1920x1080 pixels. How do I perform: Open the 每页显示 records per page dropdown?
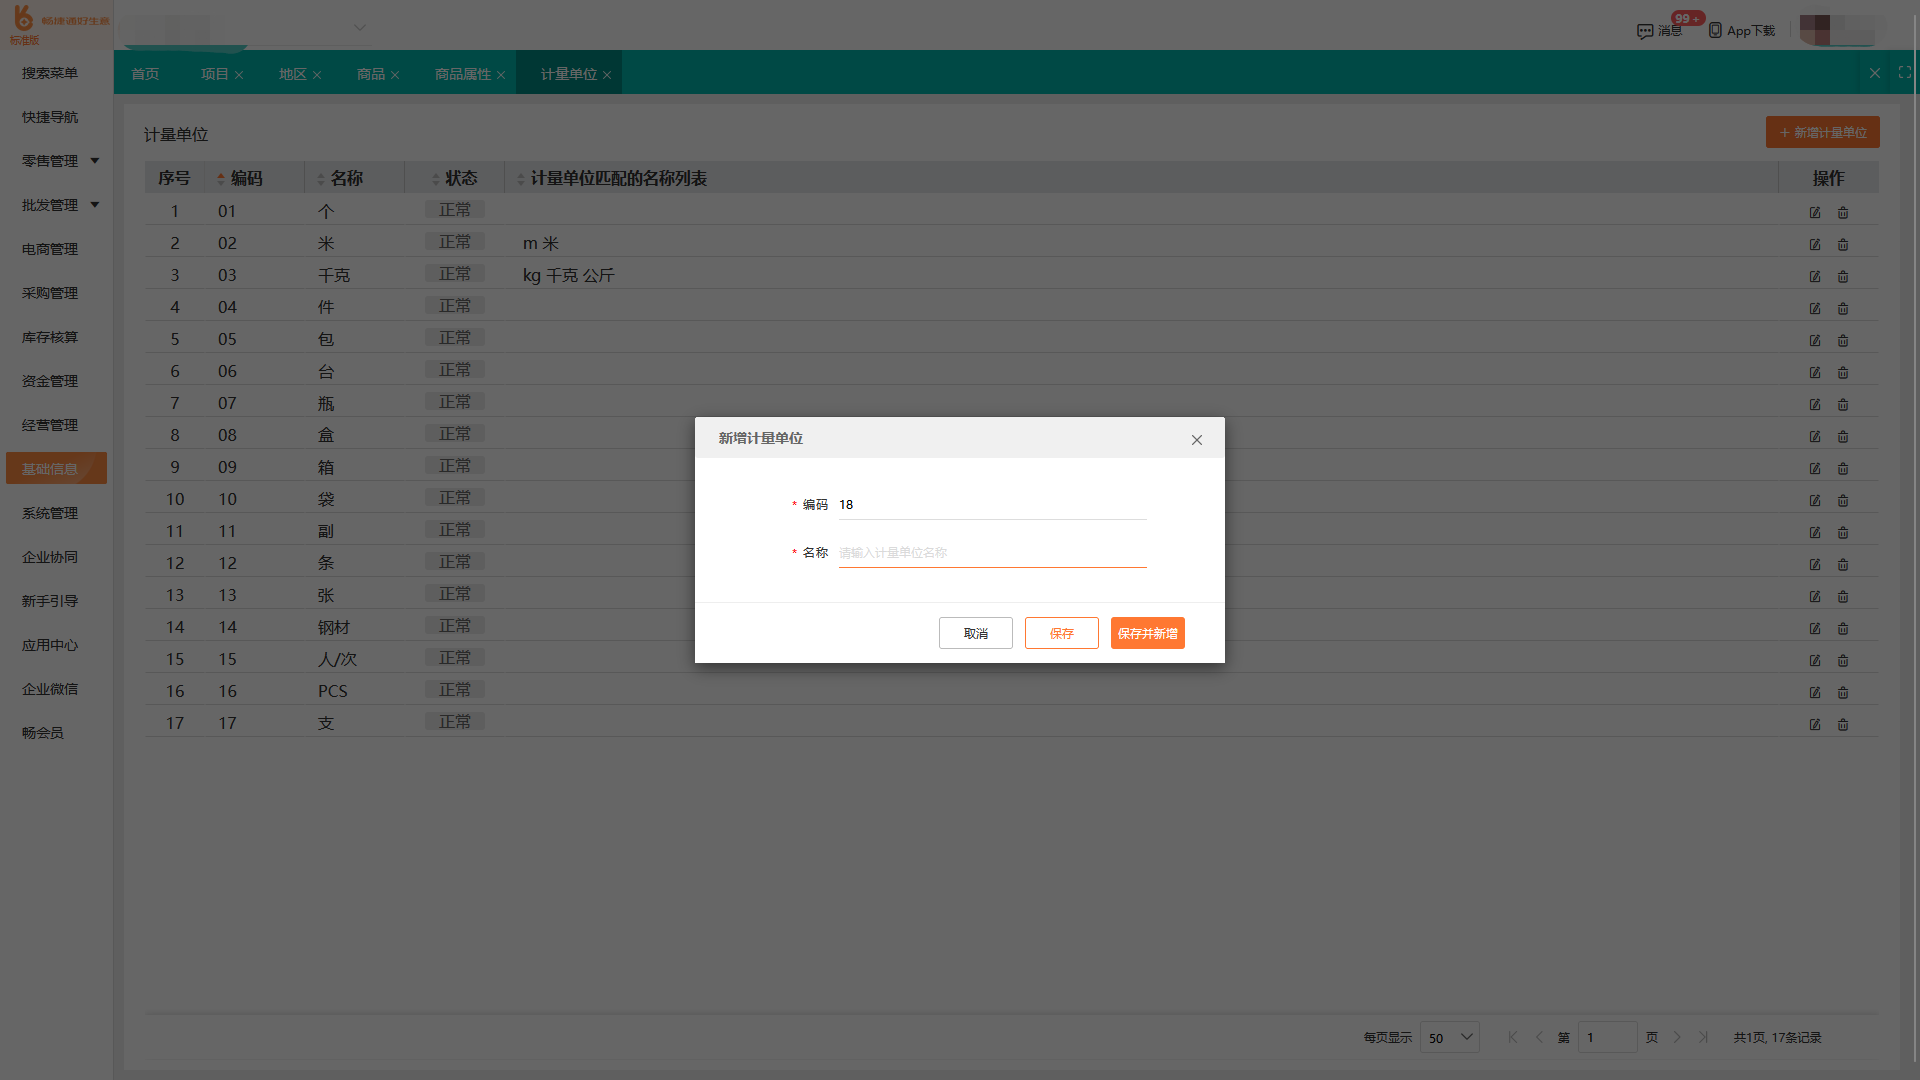[x=1449, y=1038]
